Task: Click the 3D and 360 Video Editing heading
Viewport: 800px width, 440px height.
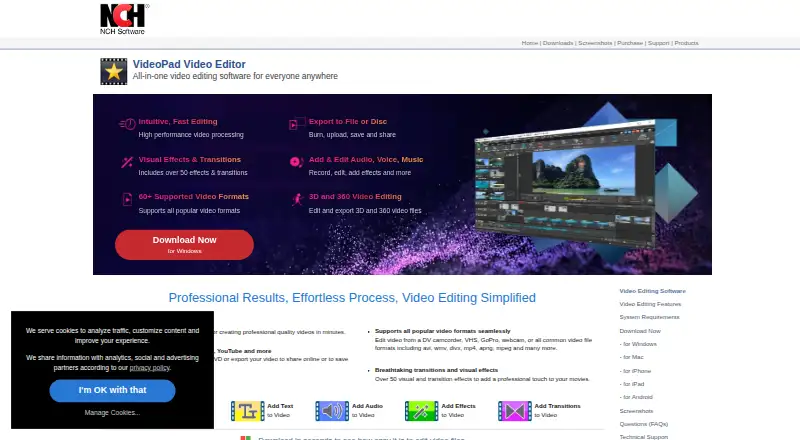Action: [355, 197]
